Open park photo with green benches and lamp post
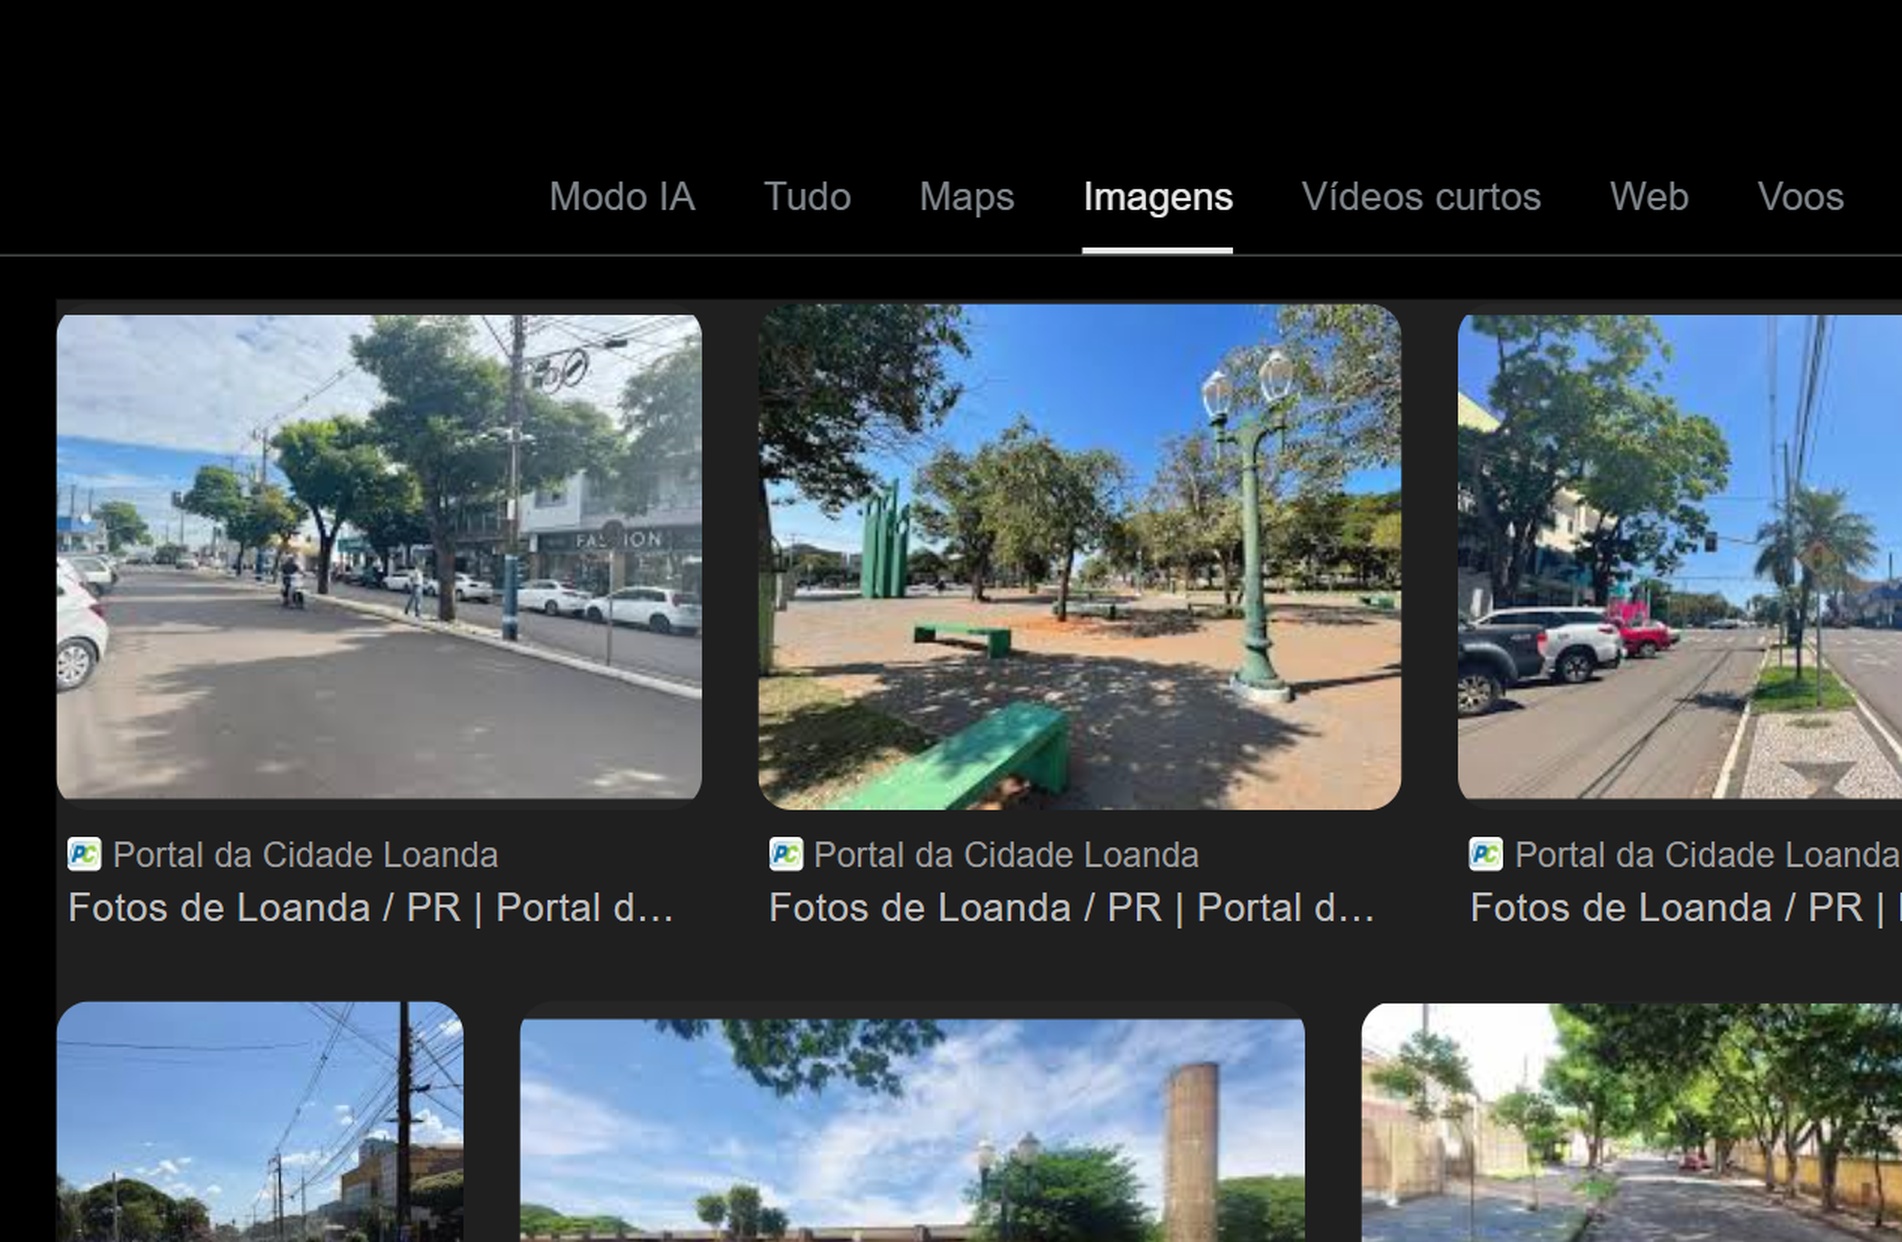The width and height of the screenshot is (1902, 1242). pyautogui.click(x=1079, y=556)
